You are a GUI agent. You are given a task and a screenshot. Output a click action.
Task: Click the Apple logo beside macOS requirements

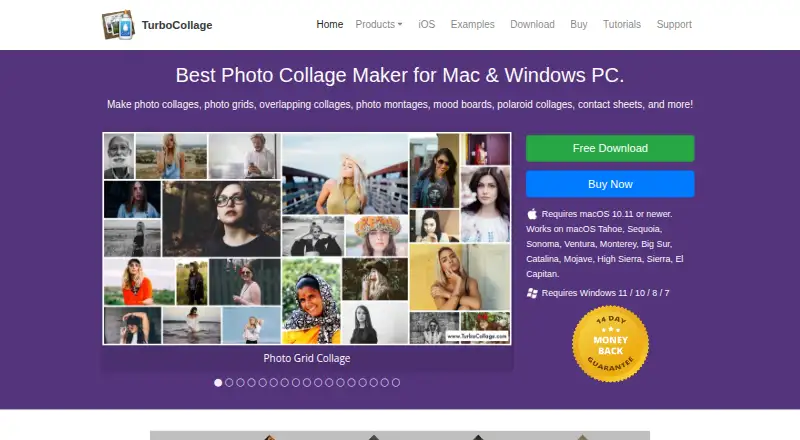532,214
